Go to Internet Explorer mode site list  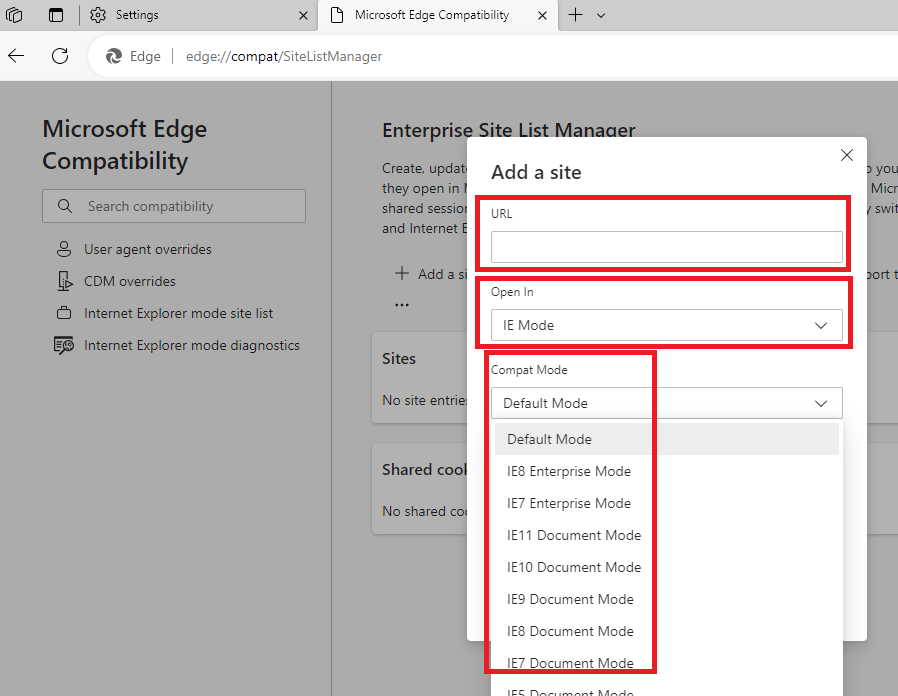pos(179,313)
